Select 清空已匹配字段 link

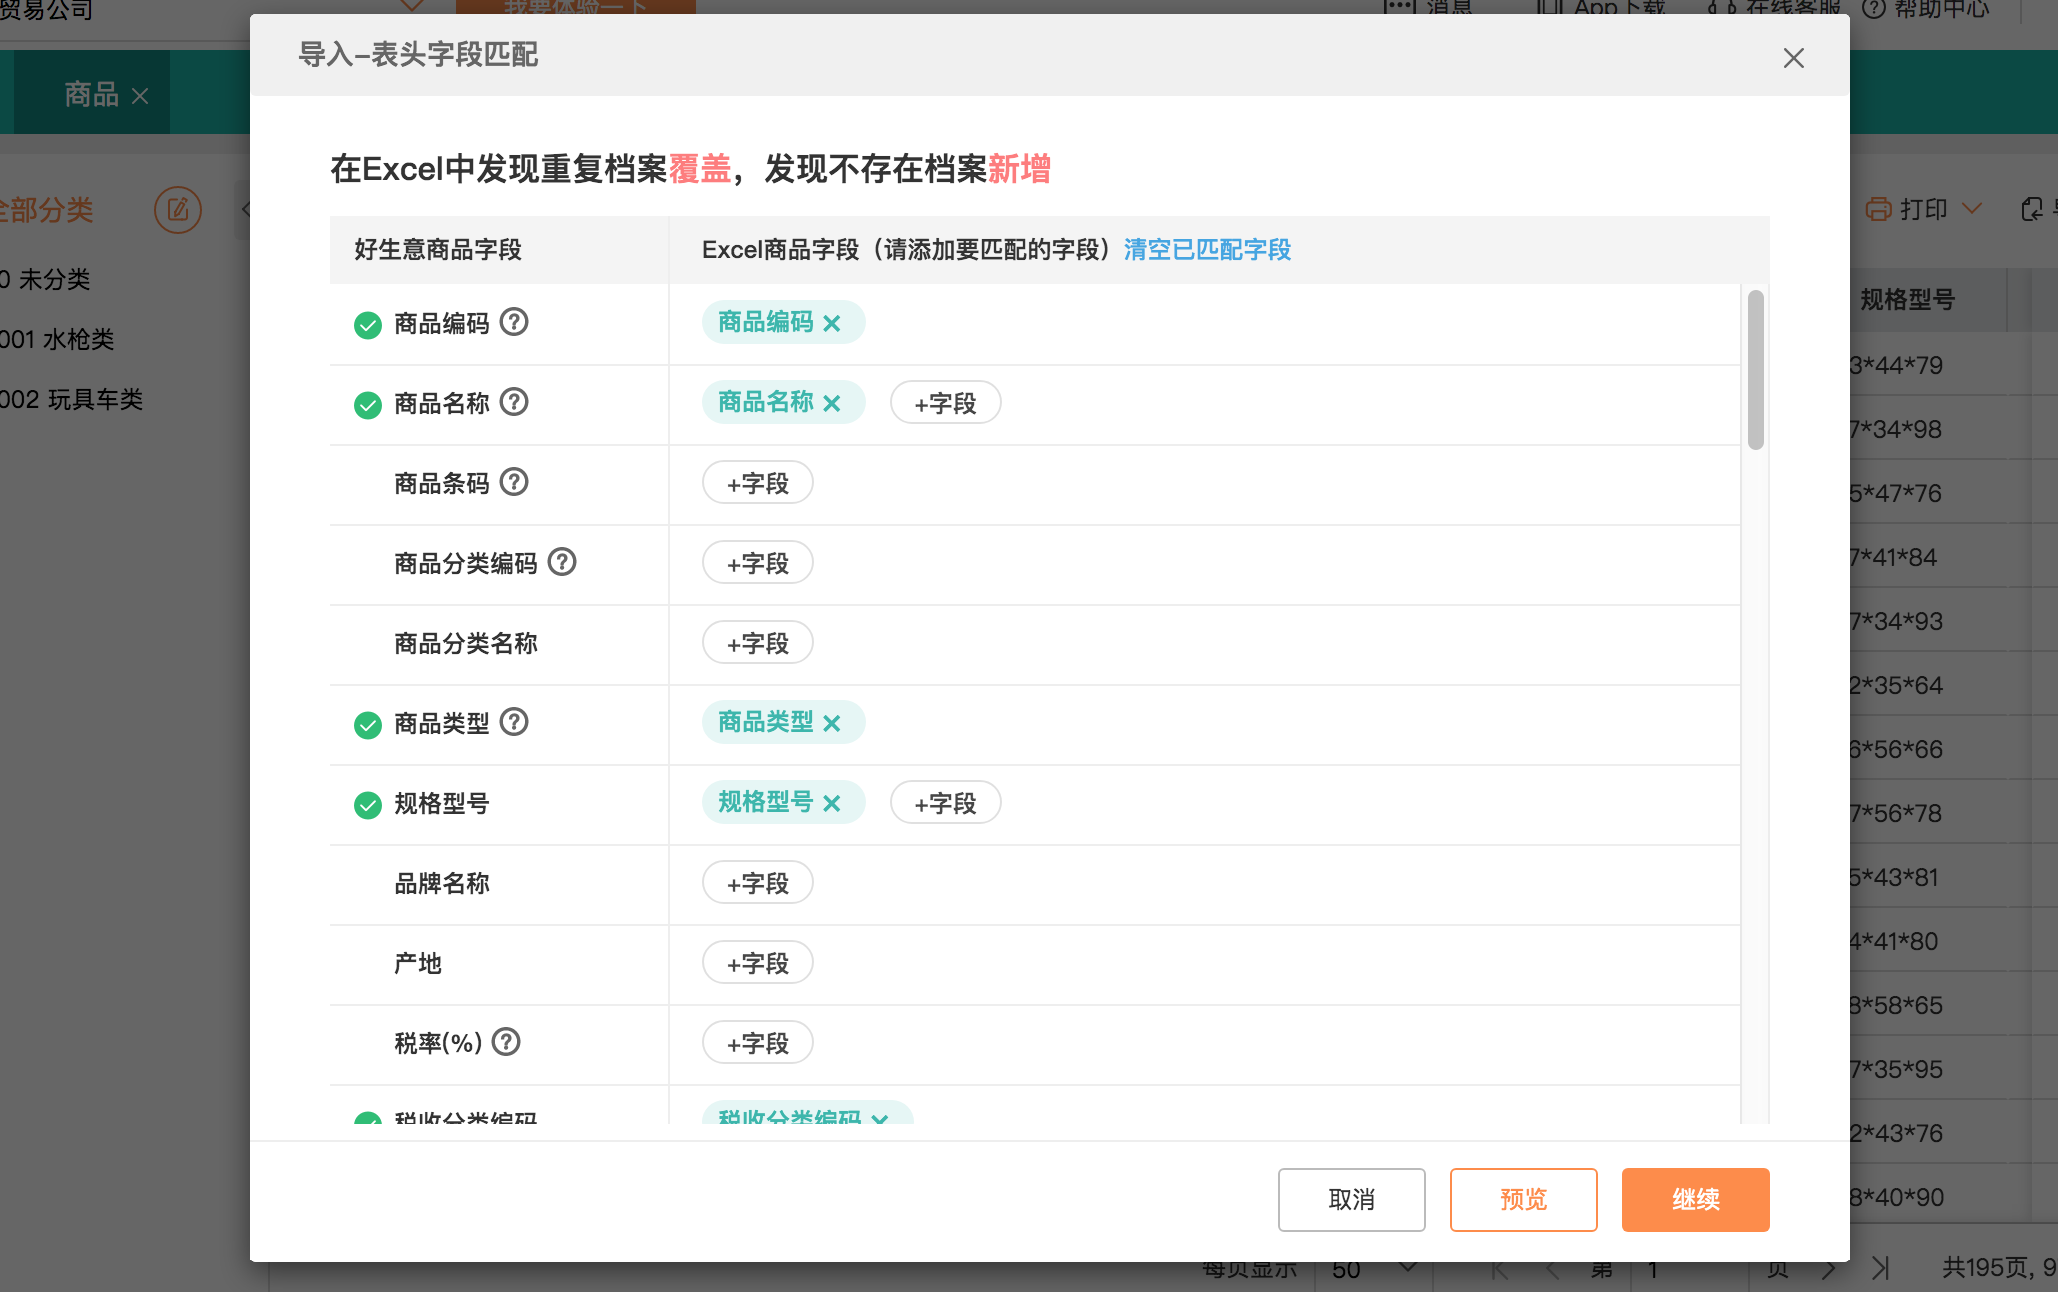tap(1207, 249)
